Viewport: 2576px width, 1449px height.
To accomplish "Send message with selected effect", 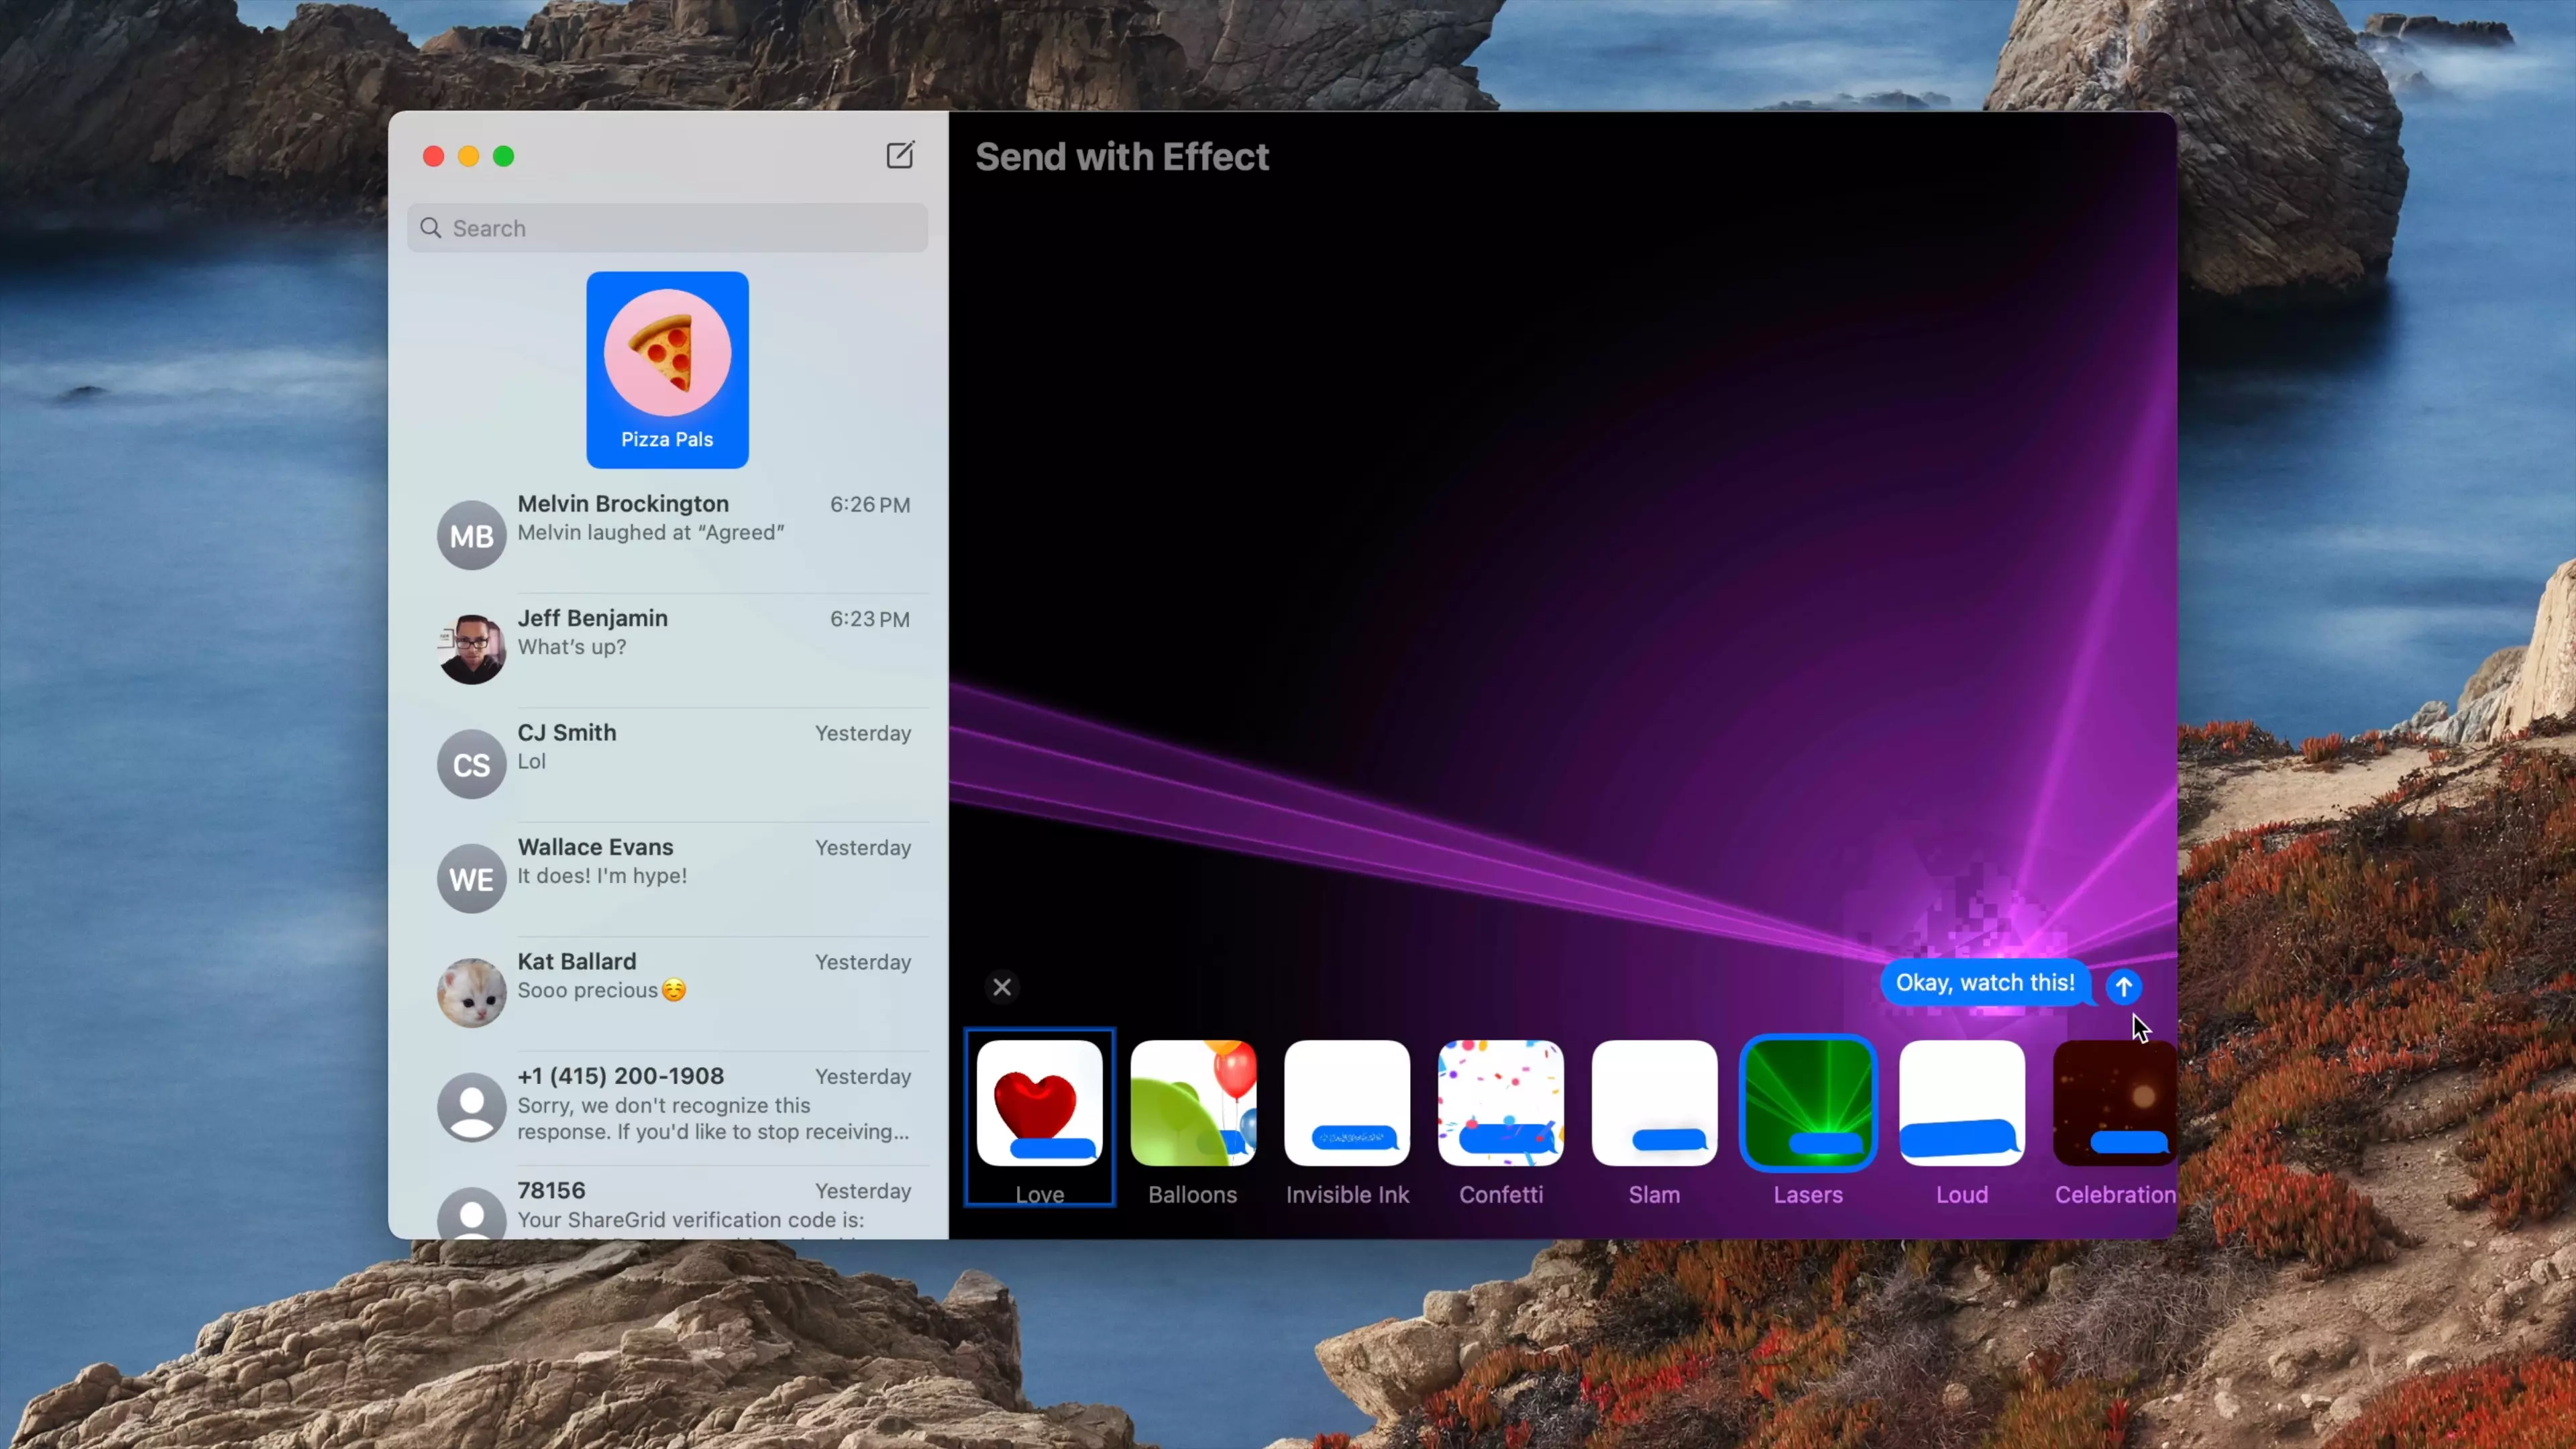I will 2125,985.
